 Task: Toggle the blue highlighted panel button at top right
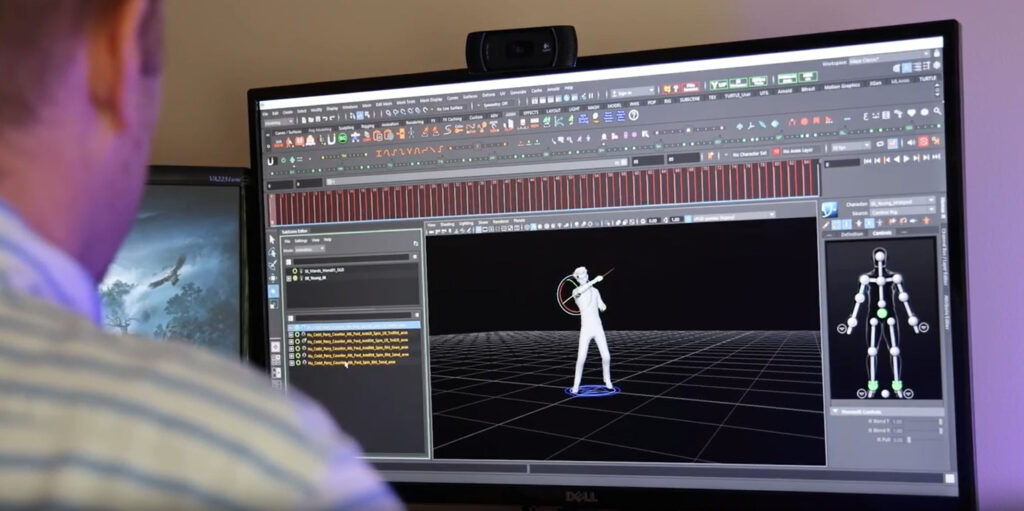point(906,68)
